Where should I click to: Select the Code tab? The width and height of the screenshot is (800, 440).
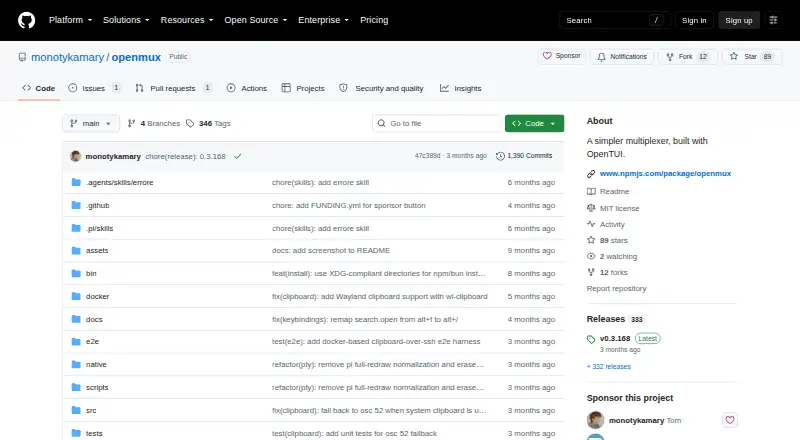click(x=39, y=88)
